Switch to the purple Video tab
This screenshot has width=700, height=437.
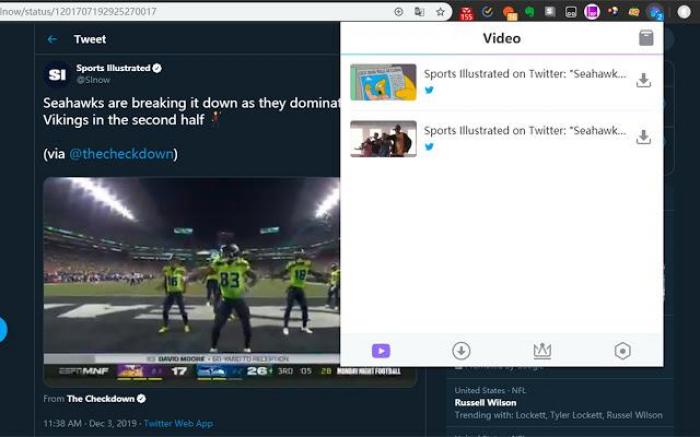[x=381, y=351]
